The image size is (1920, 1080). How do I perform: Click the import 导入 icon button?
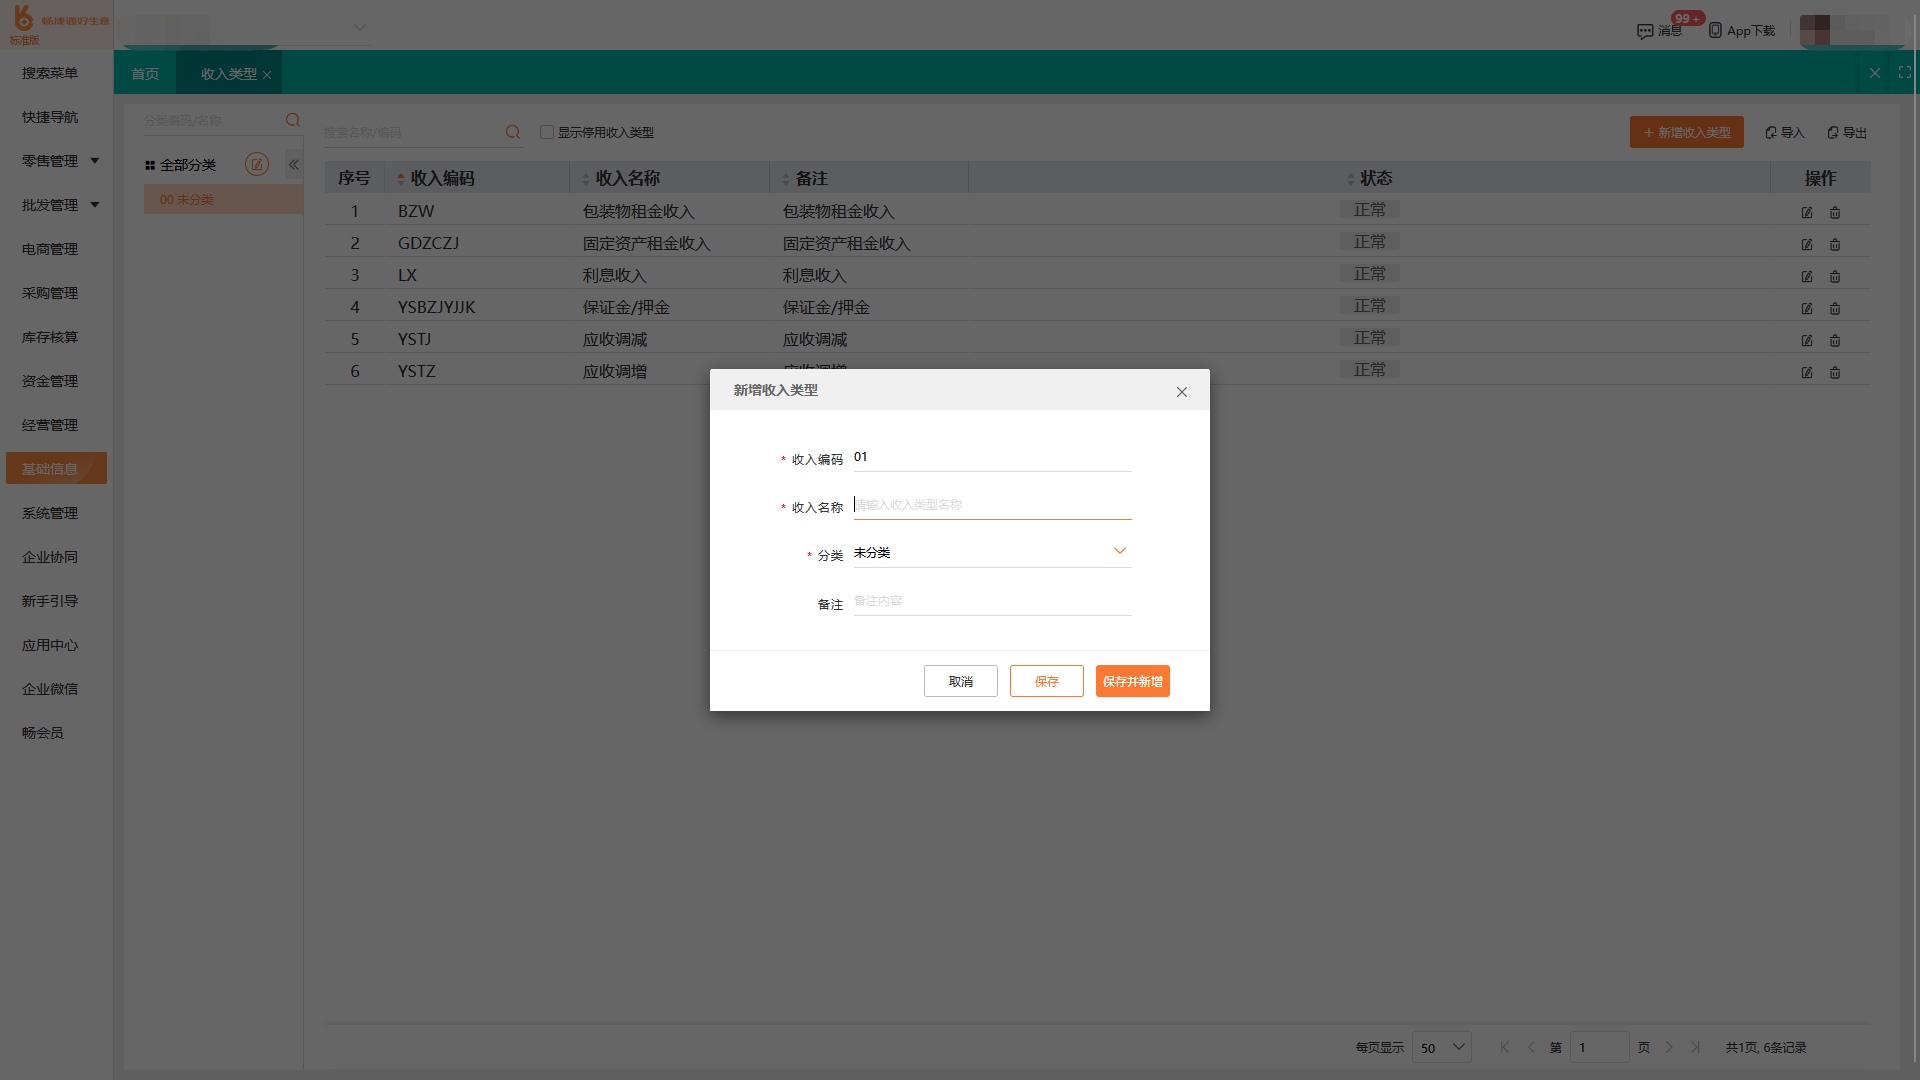pyautogui.click(x=1784, y=132)
